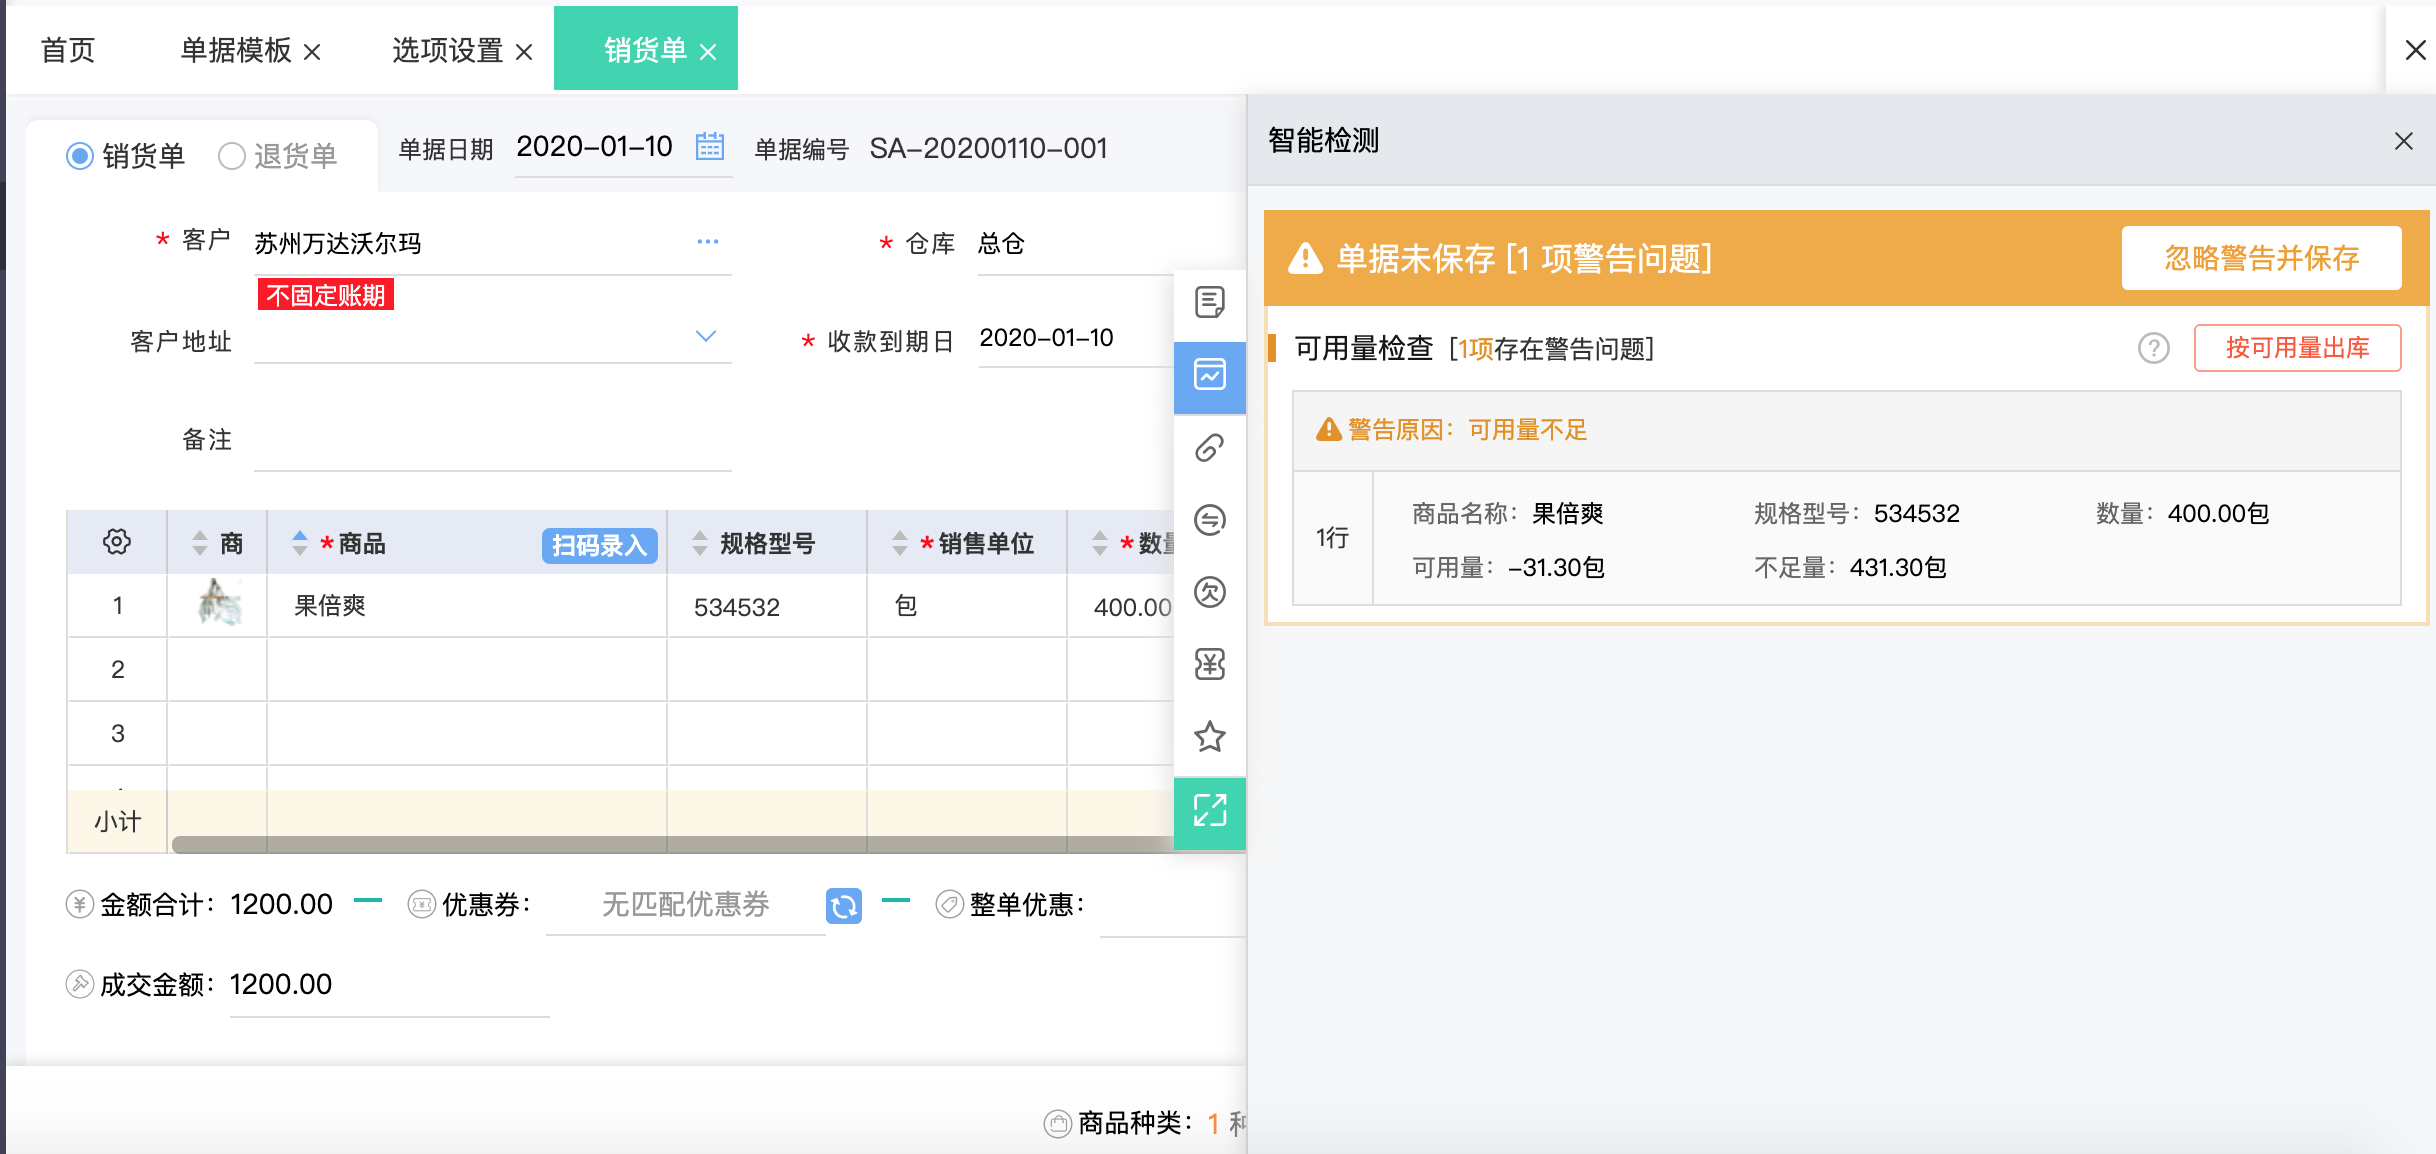Click the attachment/link icon in sidebar

(x=1210, y=452)
